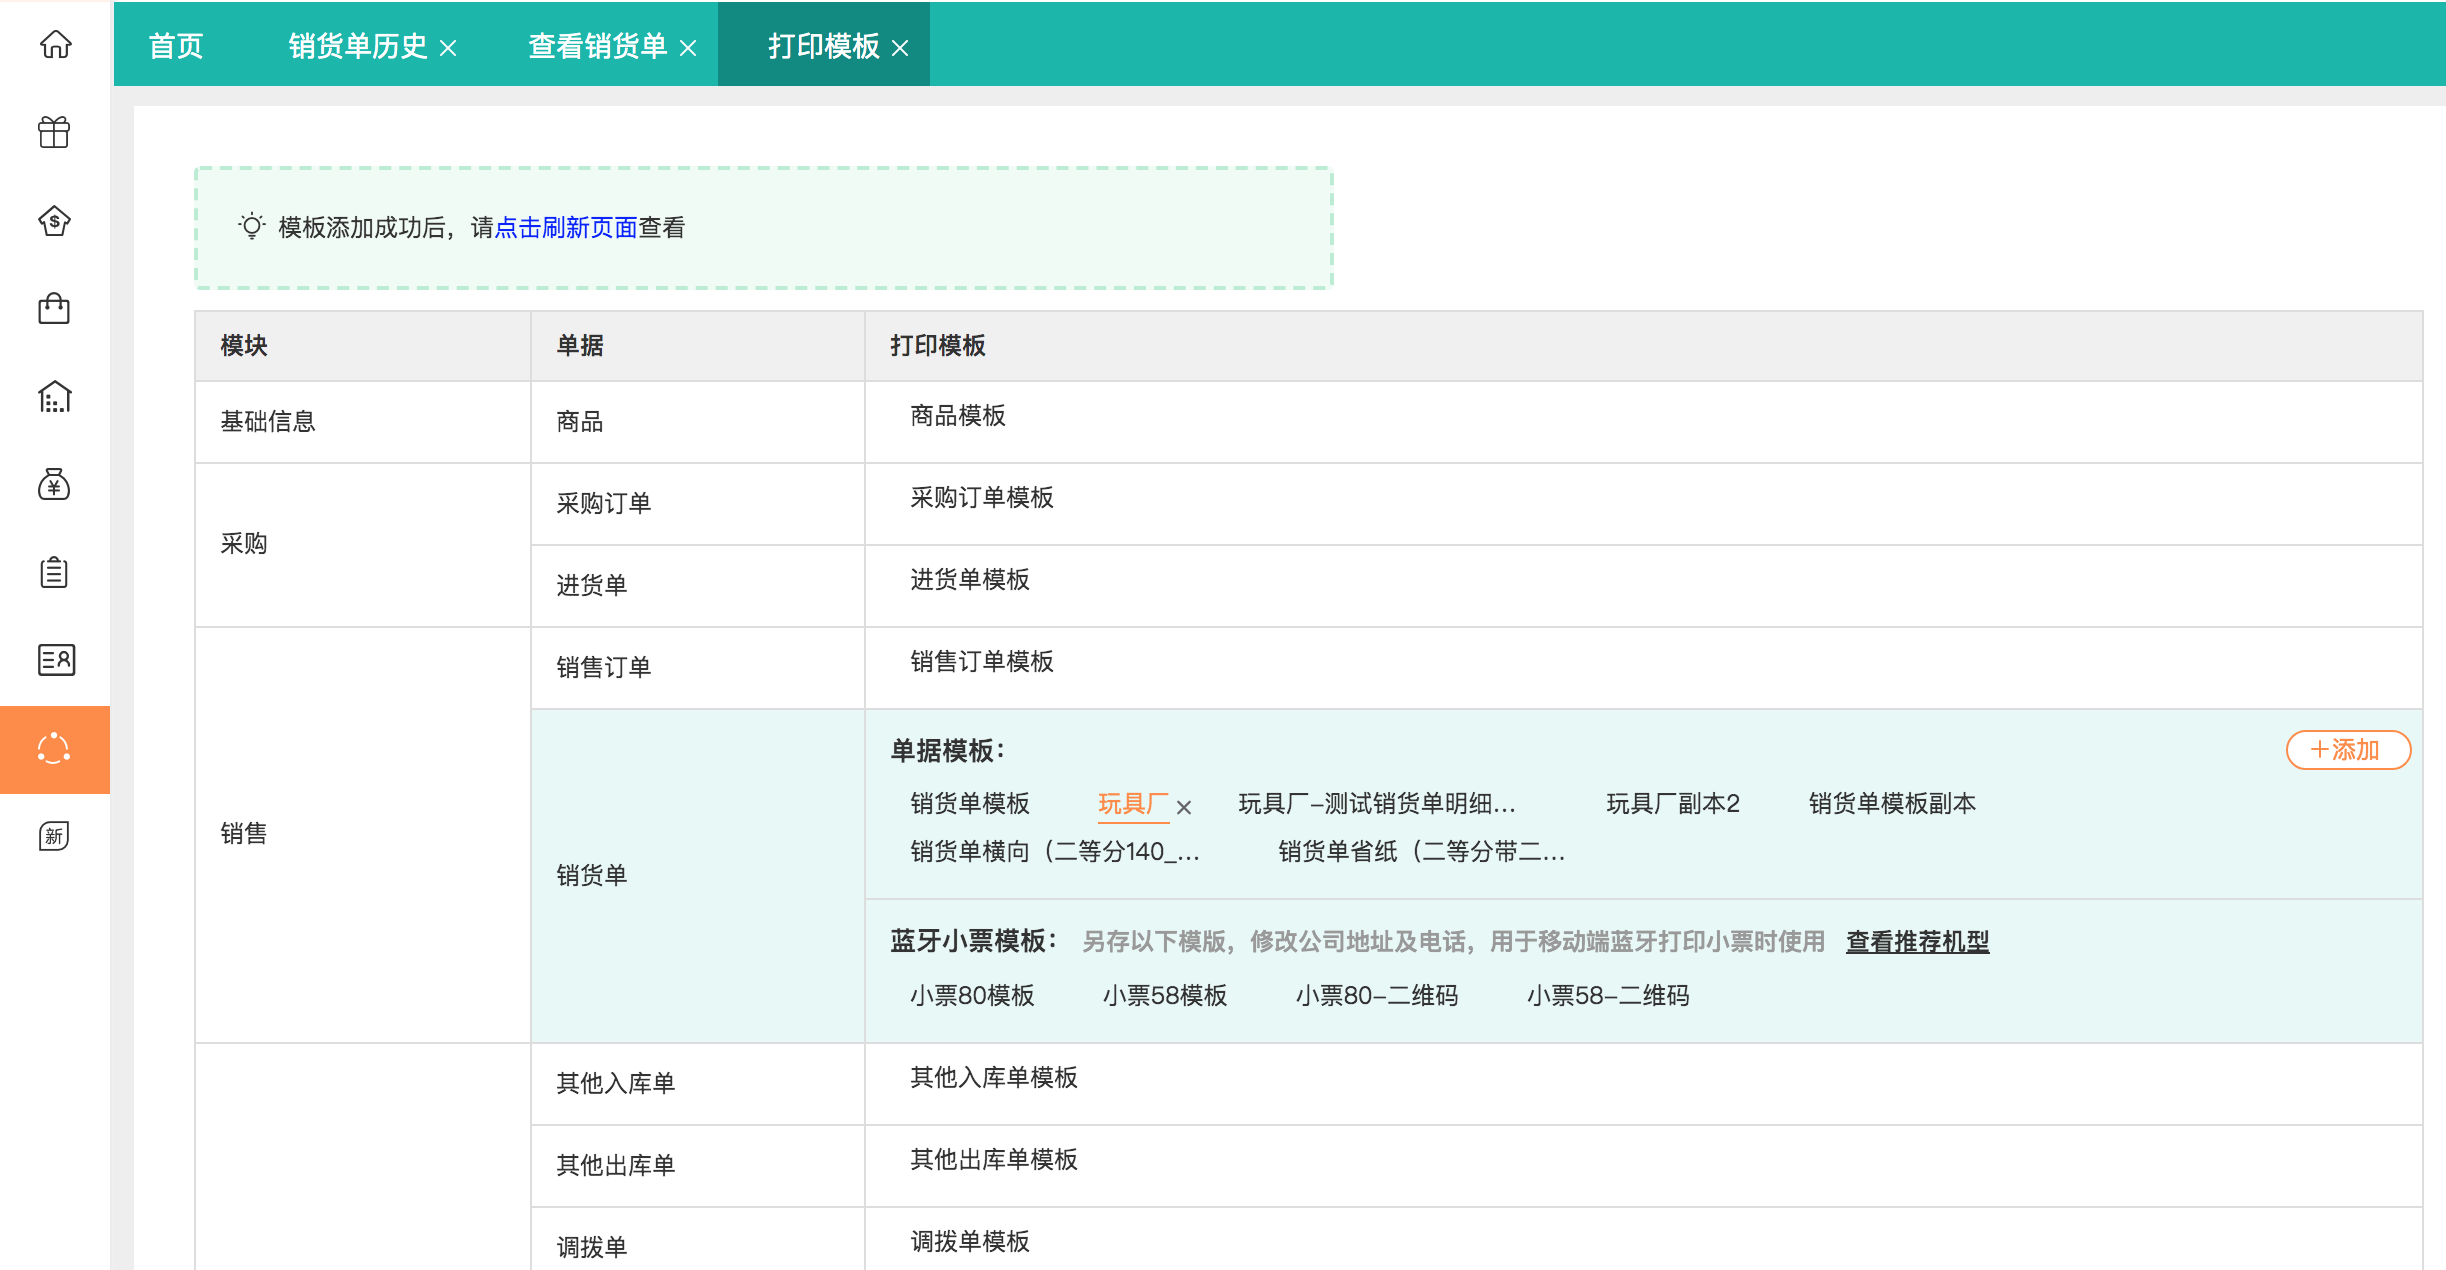Open the gifts/products sidebar icon
The width and height of the screenshot is (2446, 1270).
pyautogui.click(x=55, y=133)
